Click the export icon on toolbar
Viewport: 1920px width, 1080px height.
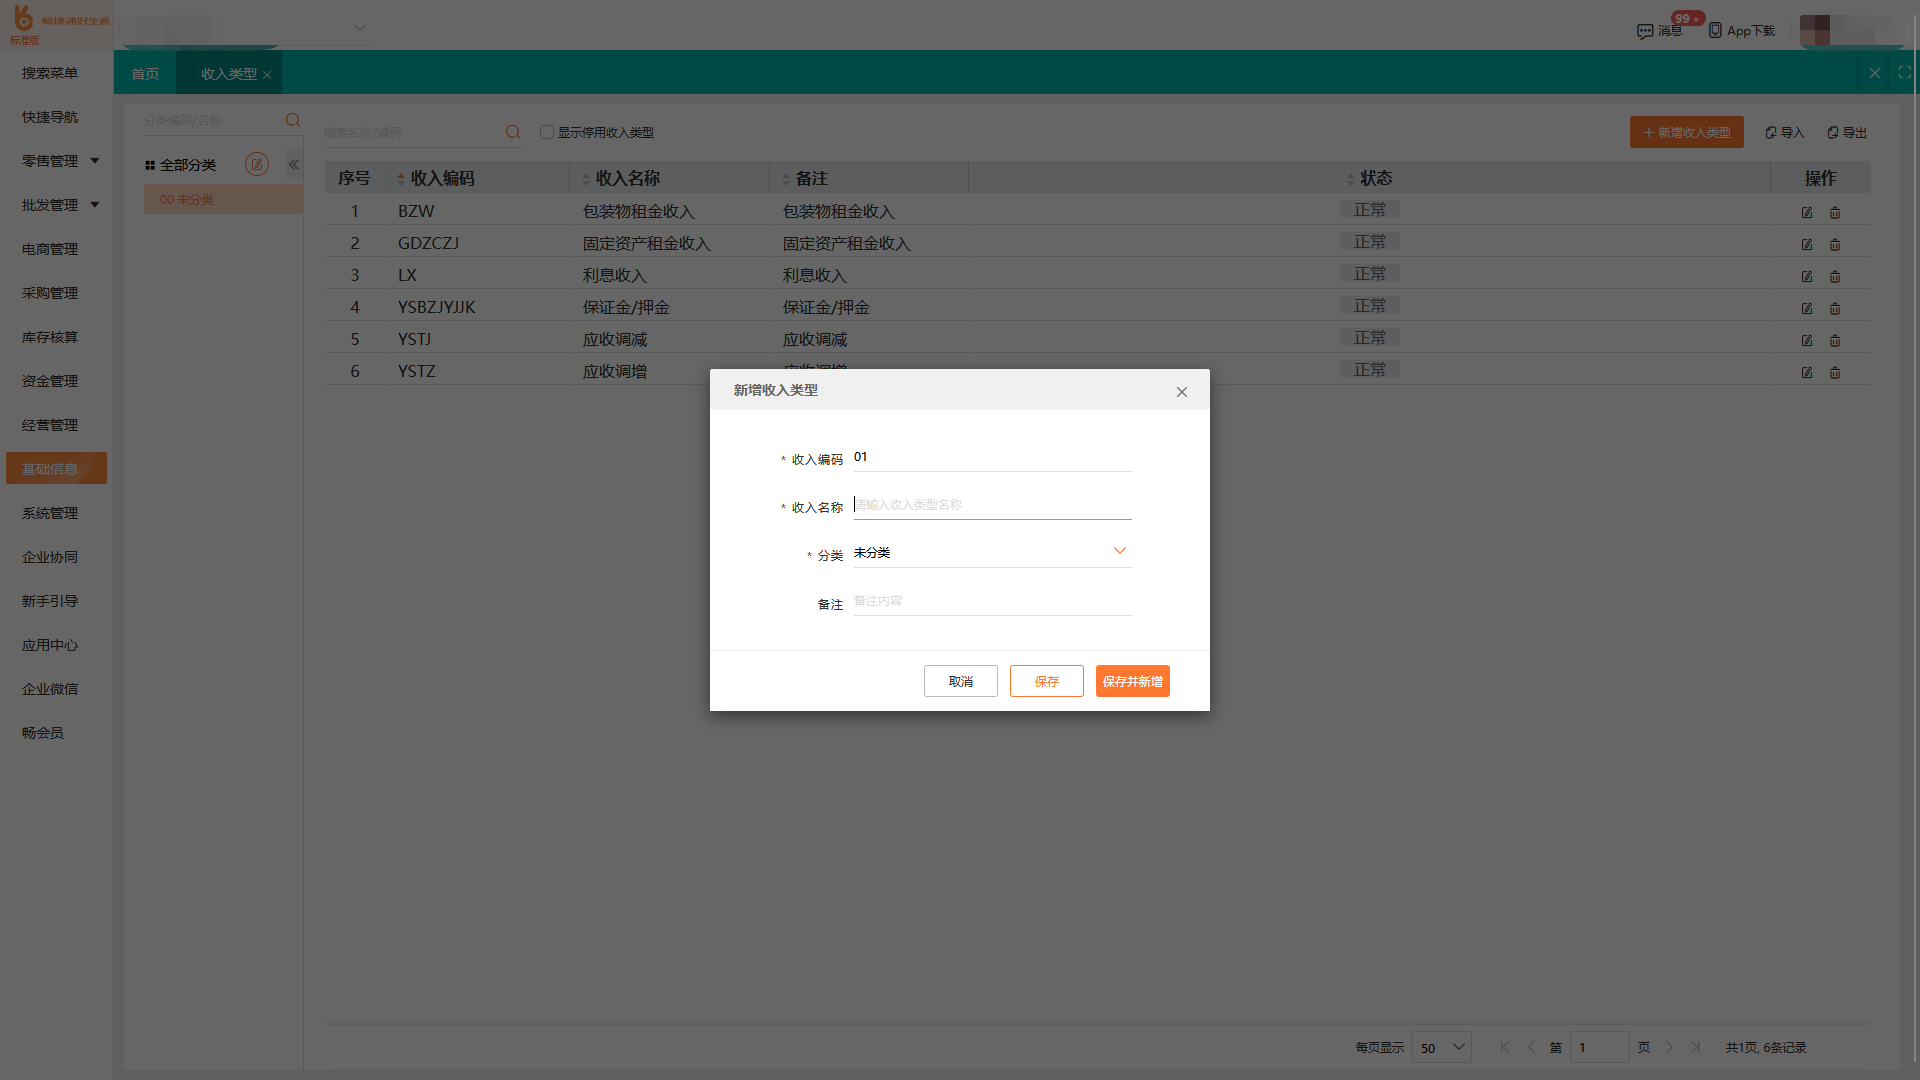click(x=1846, y=132)
